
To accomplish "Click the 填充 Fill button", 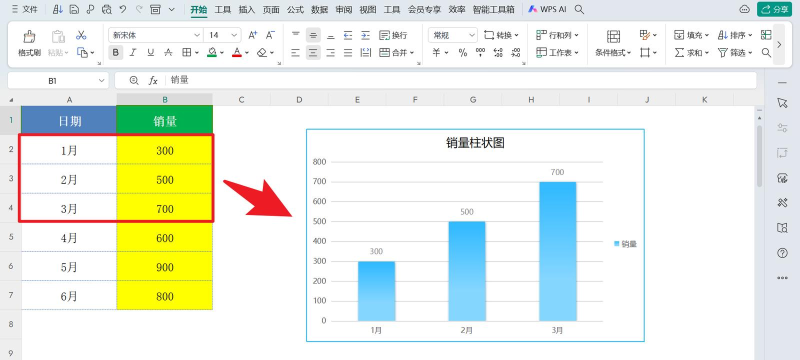I will pyautogui.click(x=692, y=35).
